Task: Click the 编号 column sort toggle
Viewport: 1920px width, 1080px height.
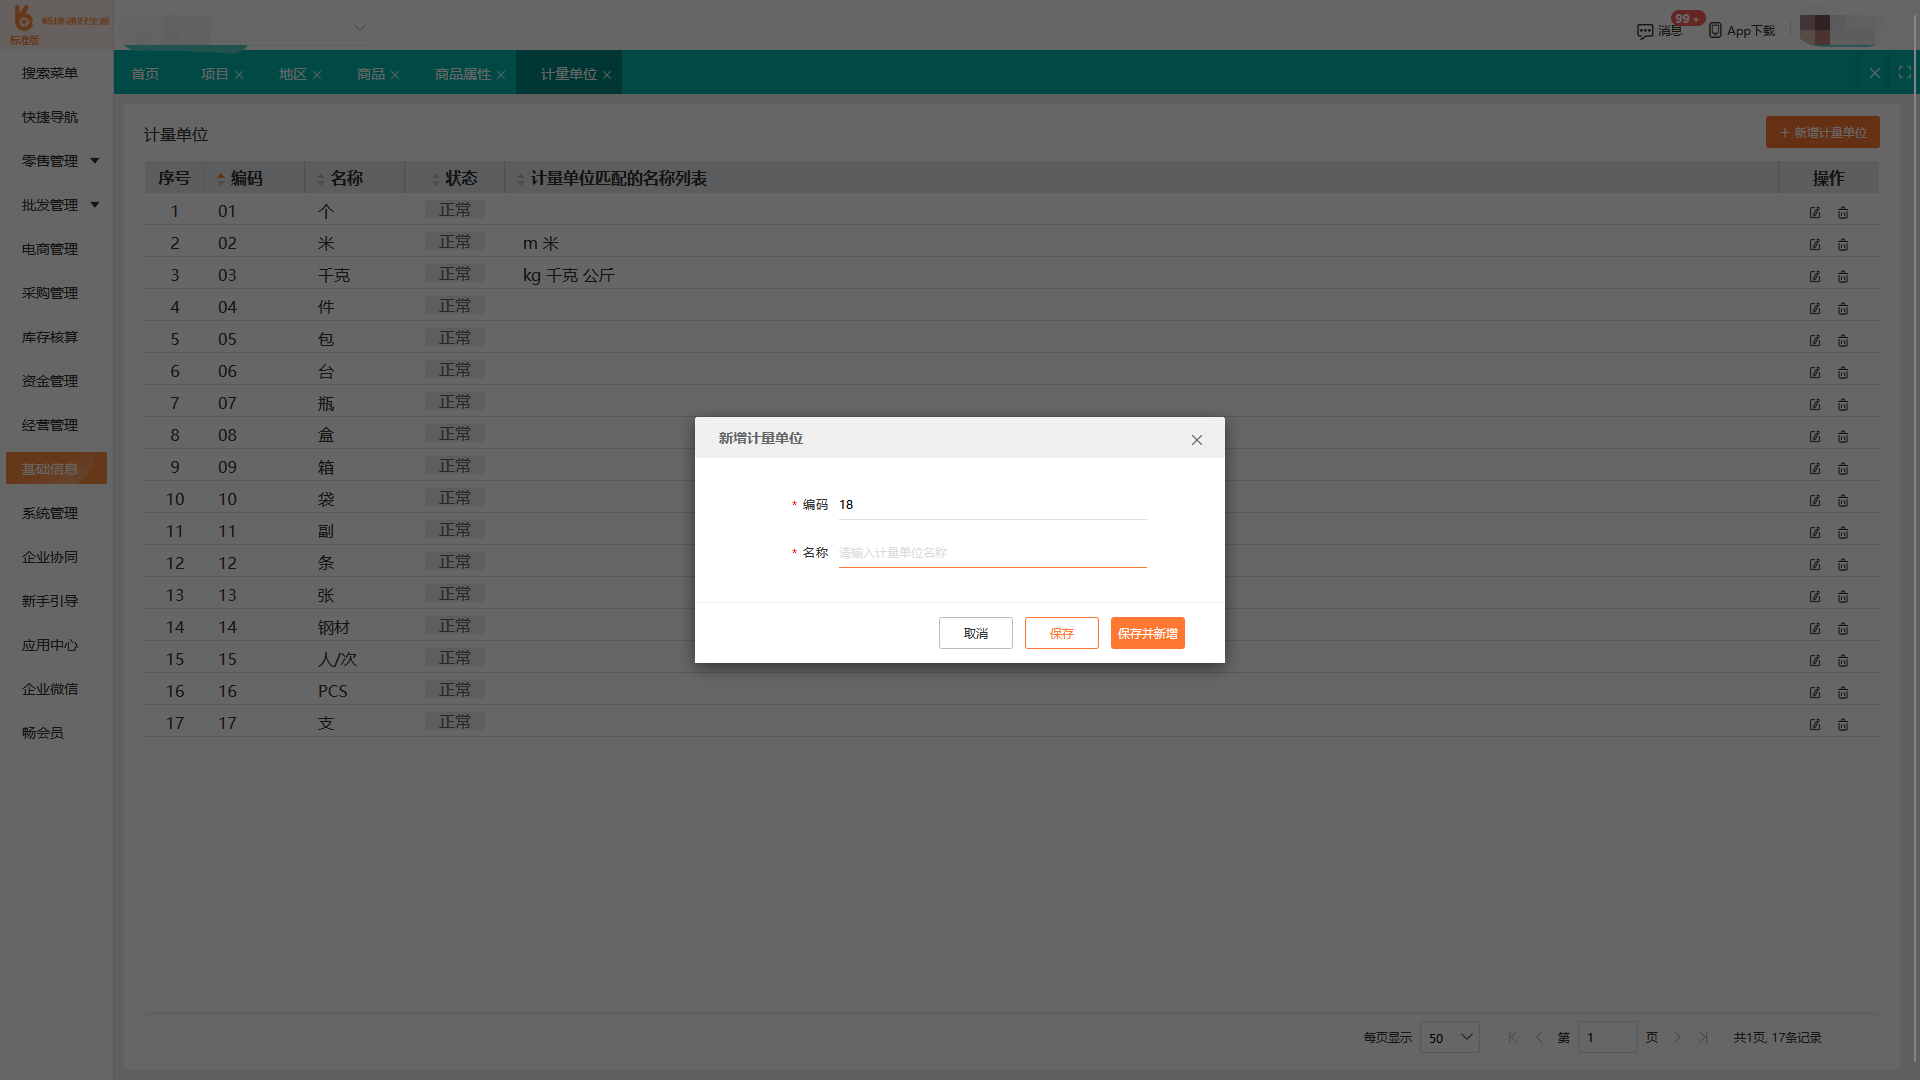Action: coord(216,178)
